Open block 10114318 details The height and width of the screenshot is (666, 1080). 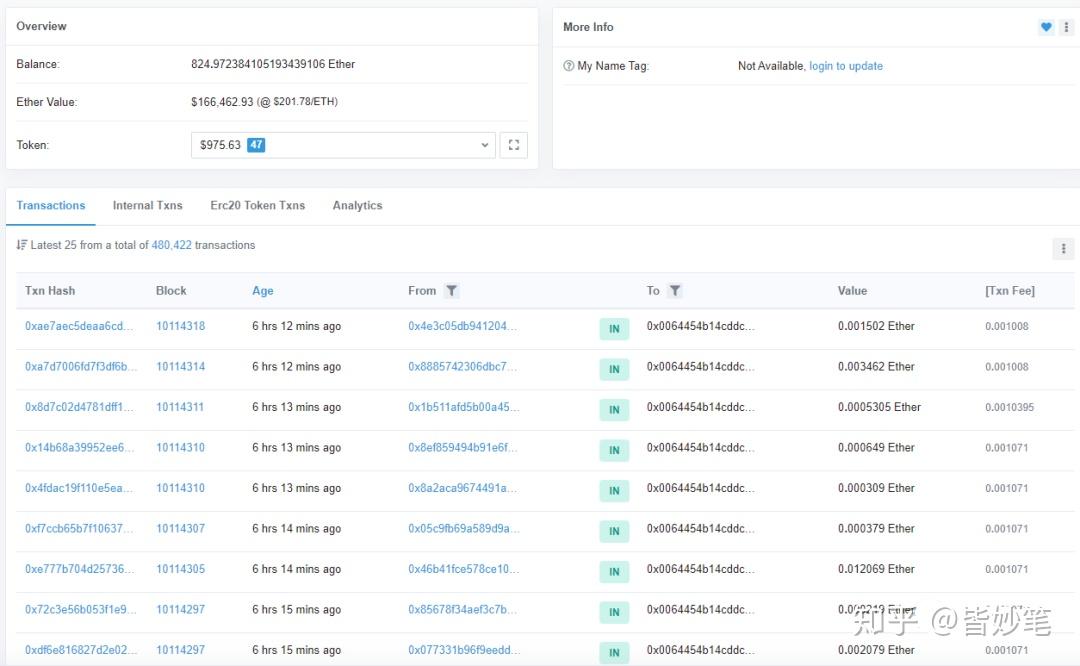pos(180,326)
